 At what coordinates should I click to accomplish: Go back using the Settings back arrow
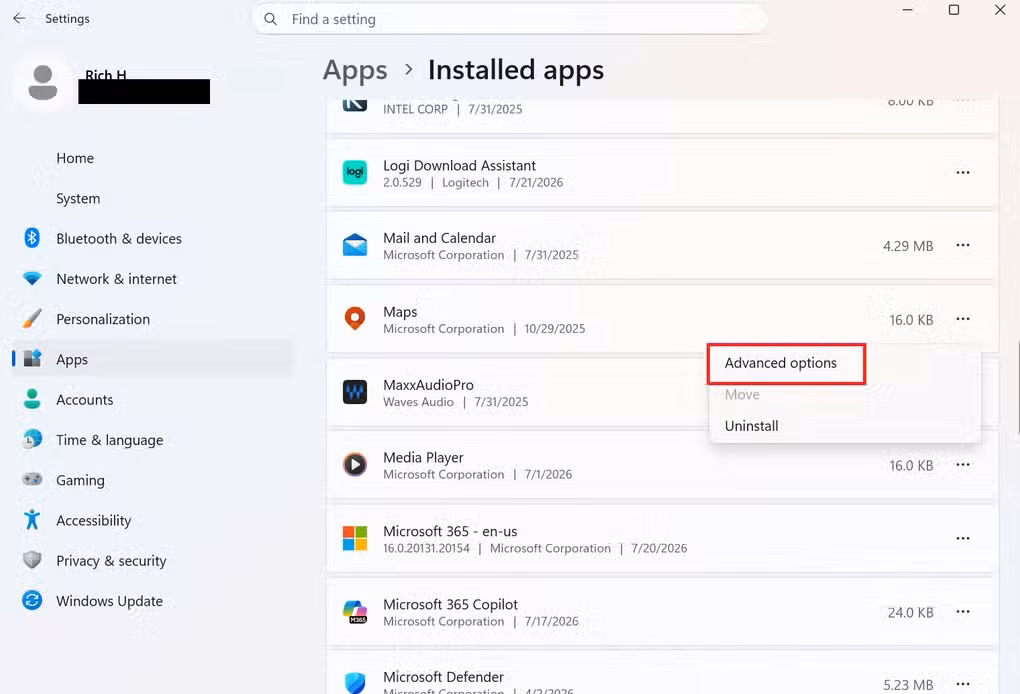19,18
